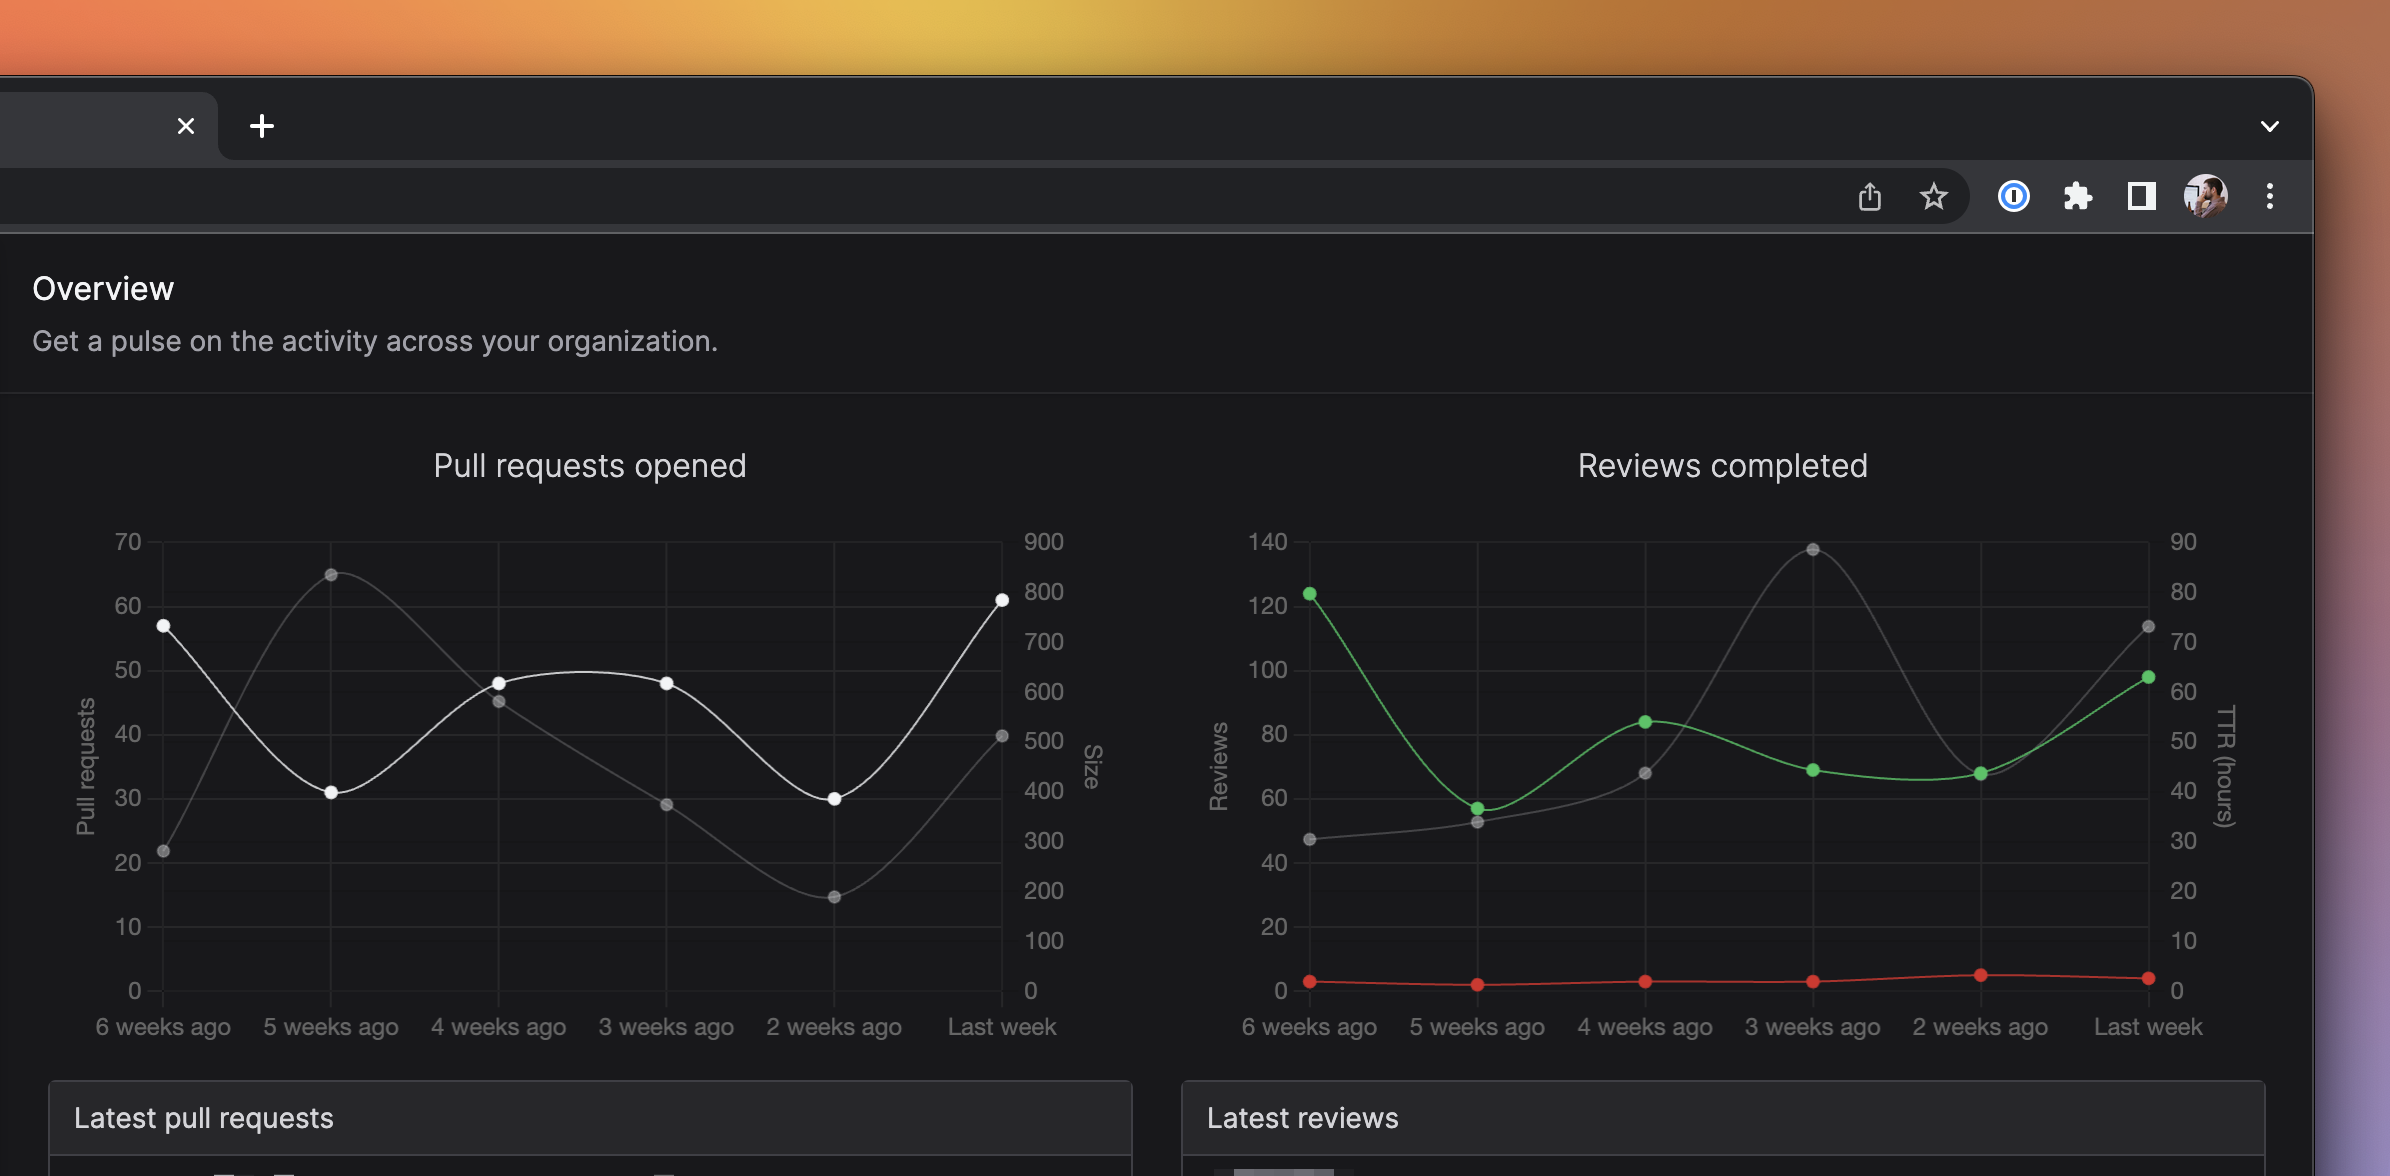Click the Latest pull requests header
The image size is (2390, 1176).
tap(203, 1118)
